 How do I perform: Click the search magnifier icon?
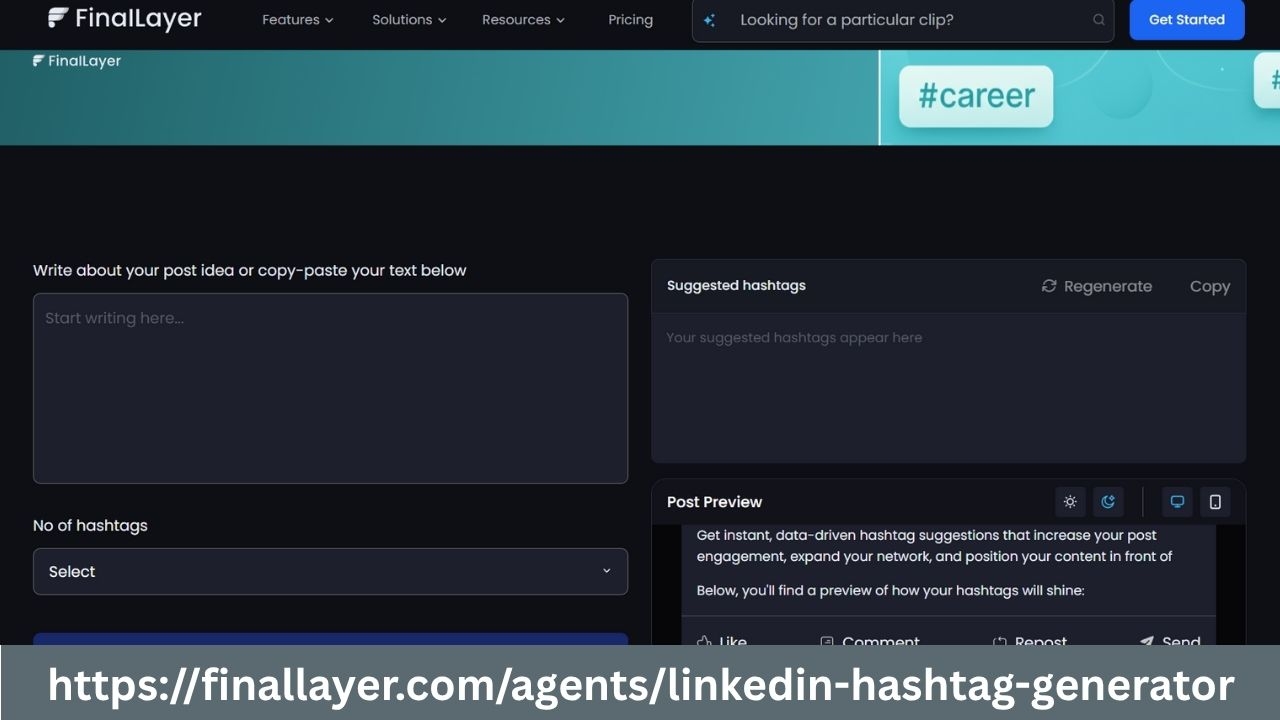pyautogui.click(x=1099, y=20)
